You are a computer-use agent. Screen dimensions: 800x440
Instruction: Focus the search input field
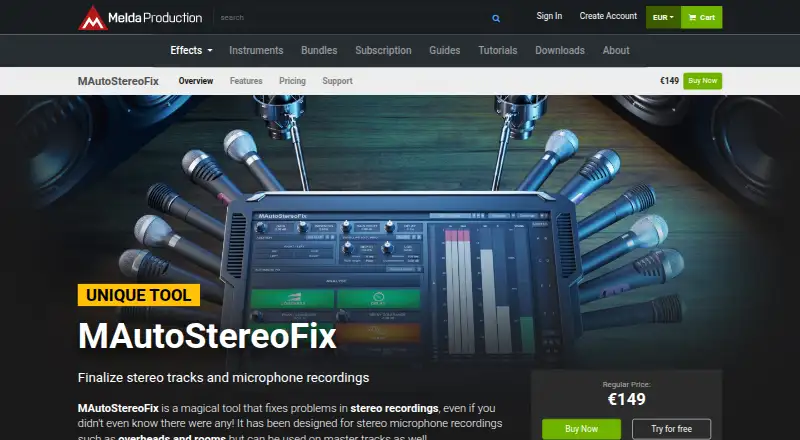pos(352,17)
